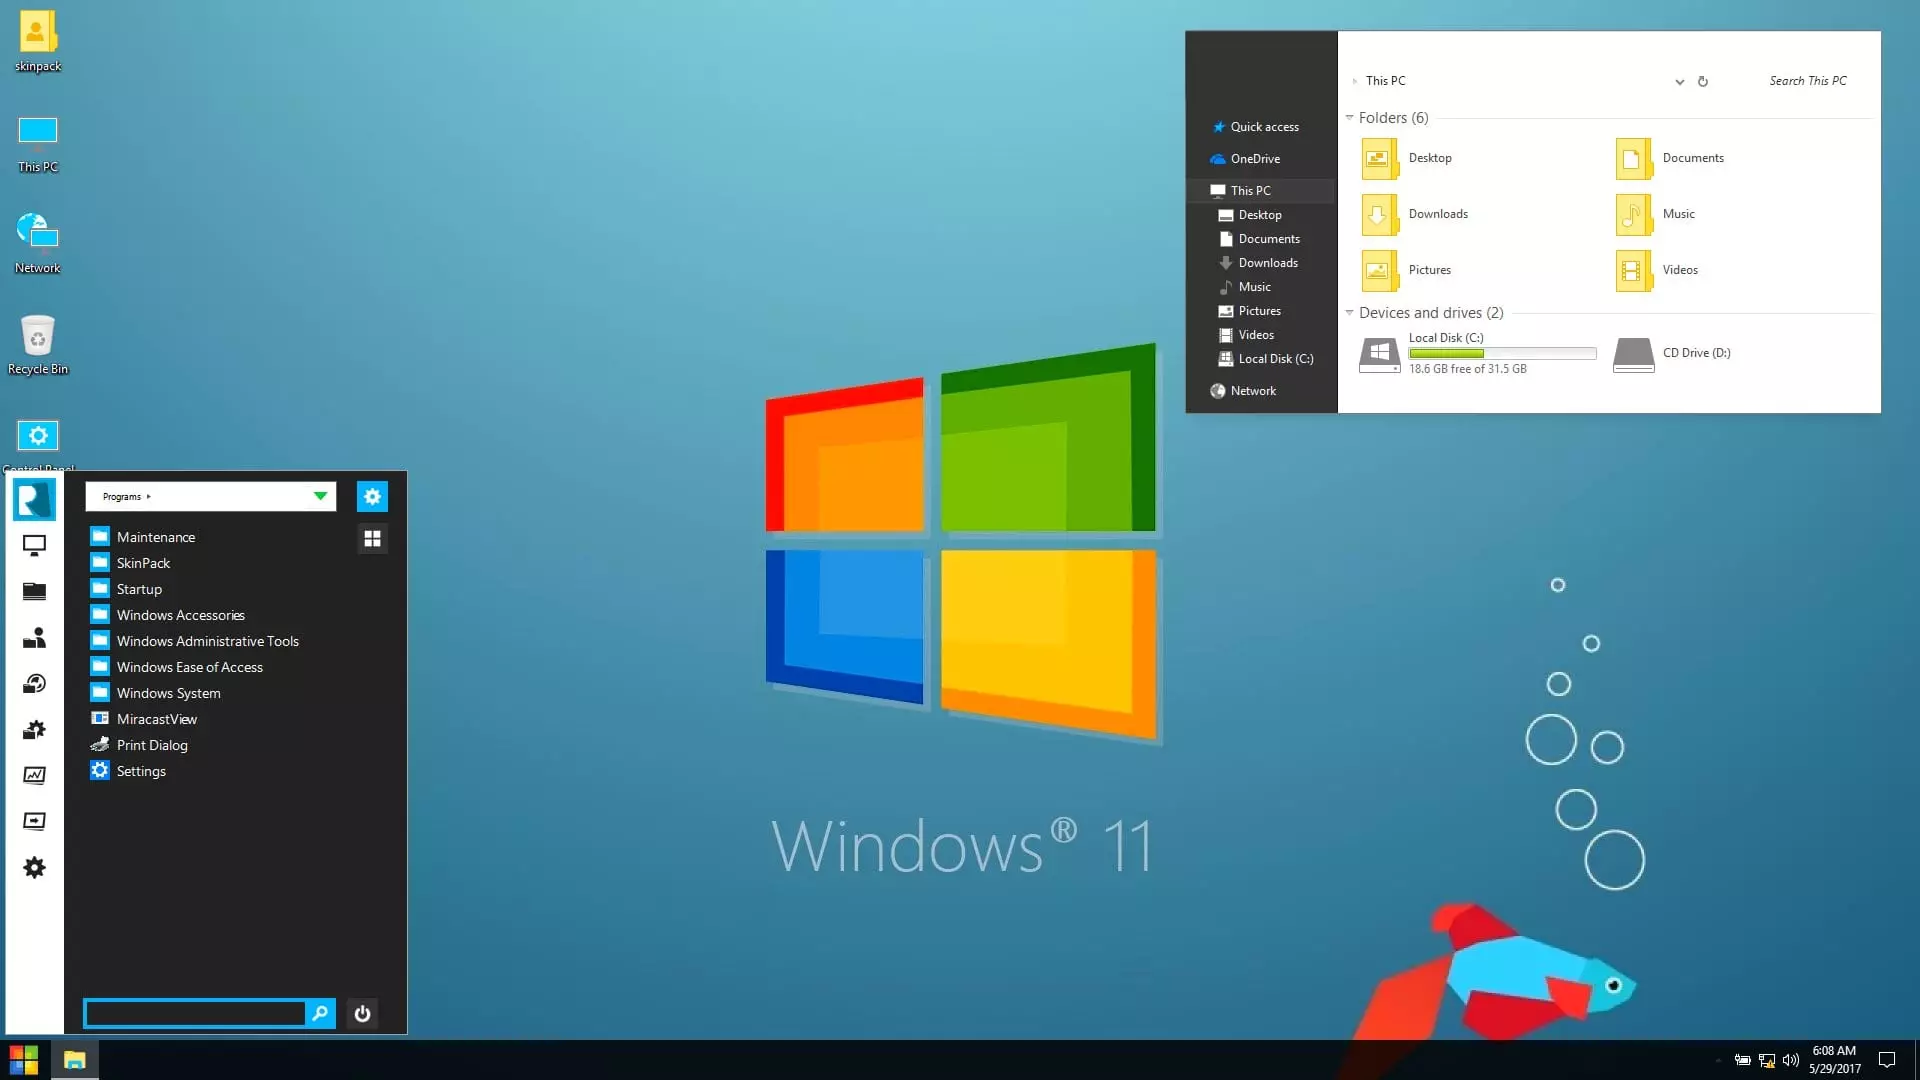Select the Windows Accessories menu item

click(x=181, y=615)
